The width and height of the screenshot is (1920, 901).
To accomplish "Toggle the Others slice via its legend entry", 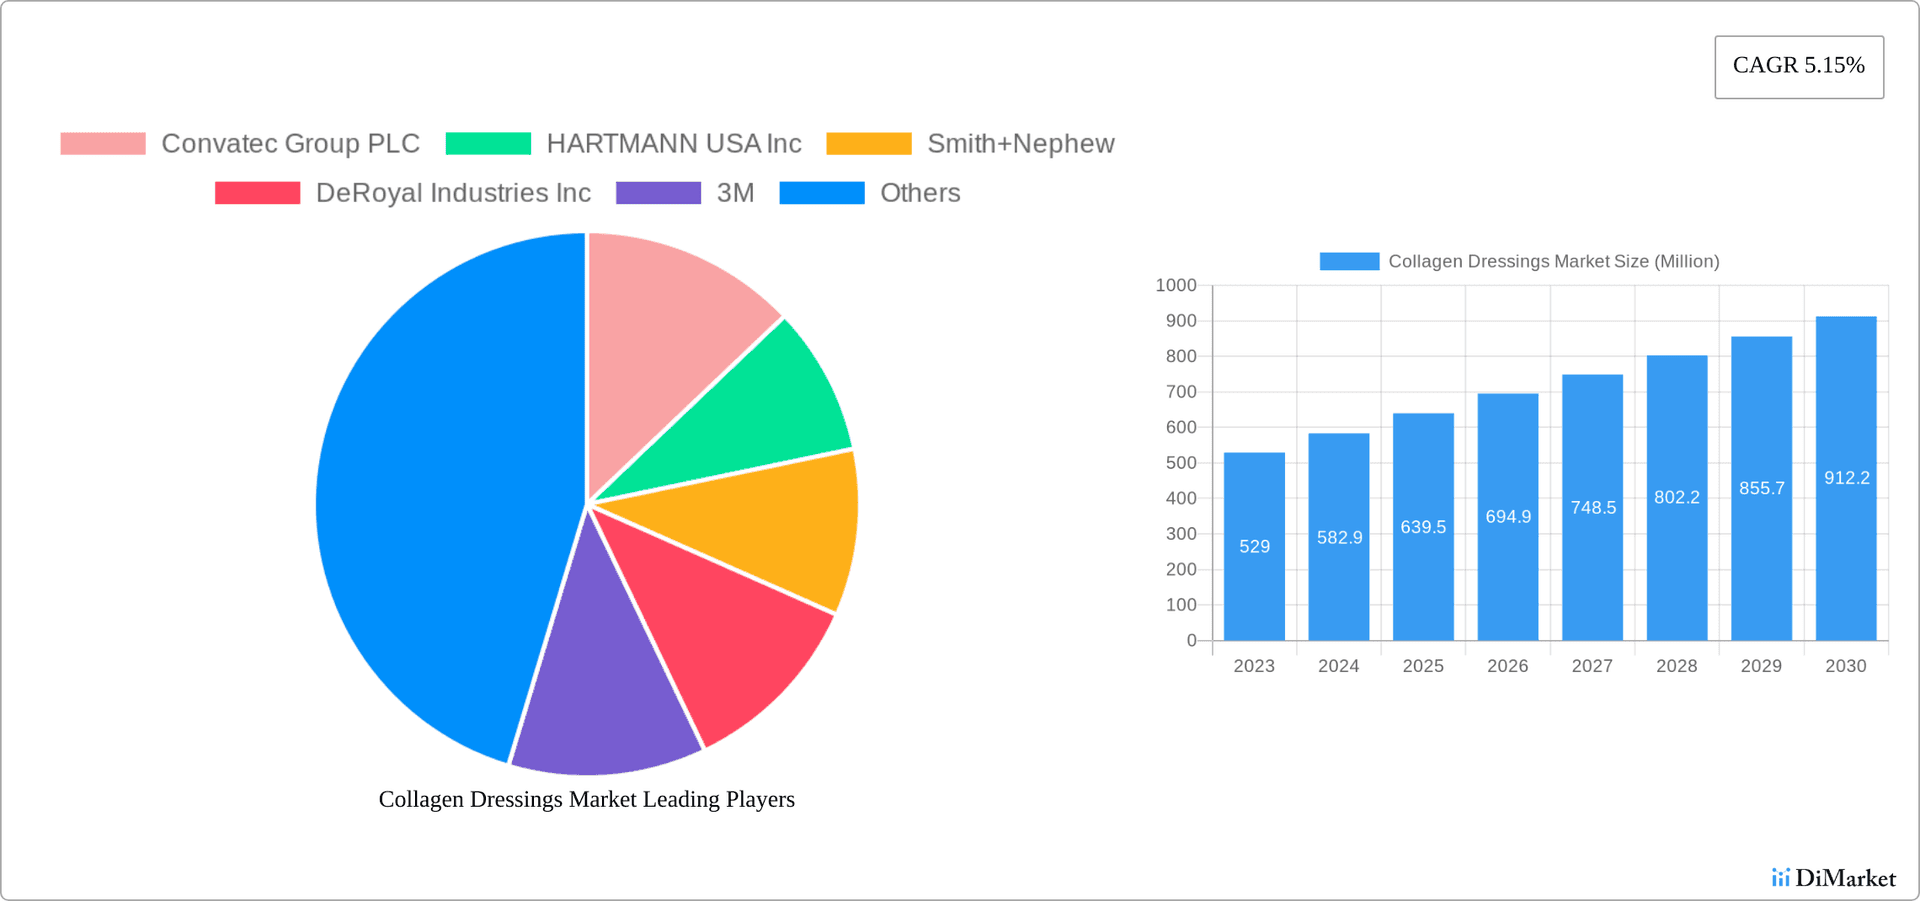I will [919, 192].
